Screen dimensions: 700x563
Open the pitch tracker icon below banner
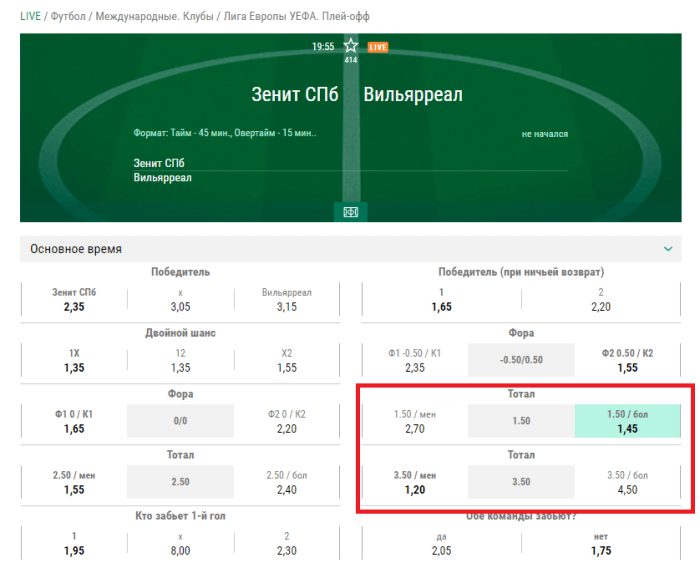350,212
